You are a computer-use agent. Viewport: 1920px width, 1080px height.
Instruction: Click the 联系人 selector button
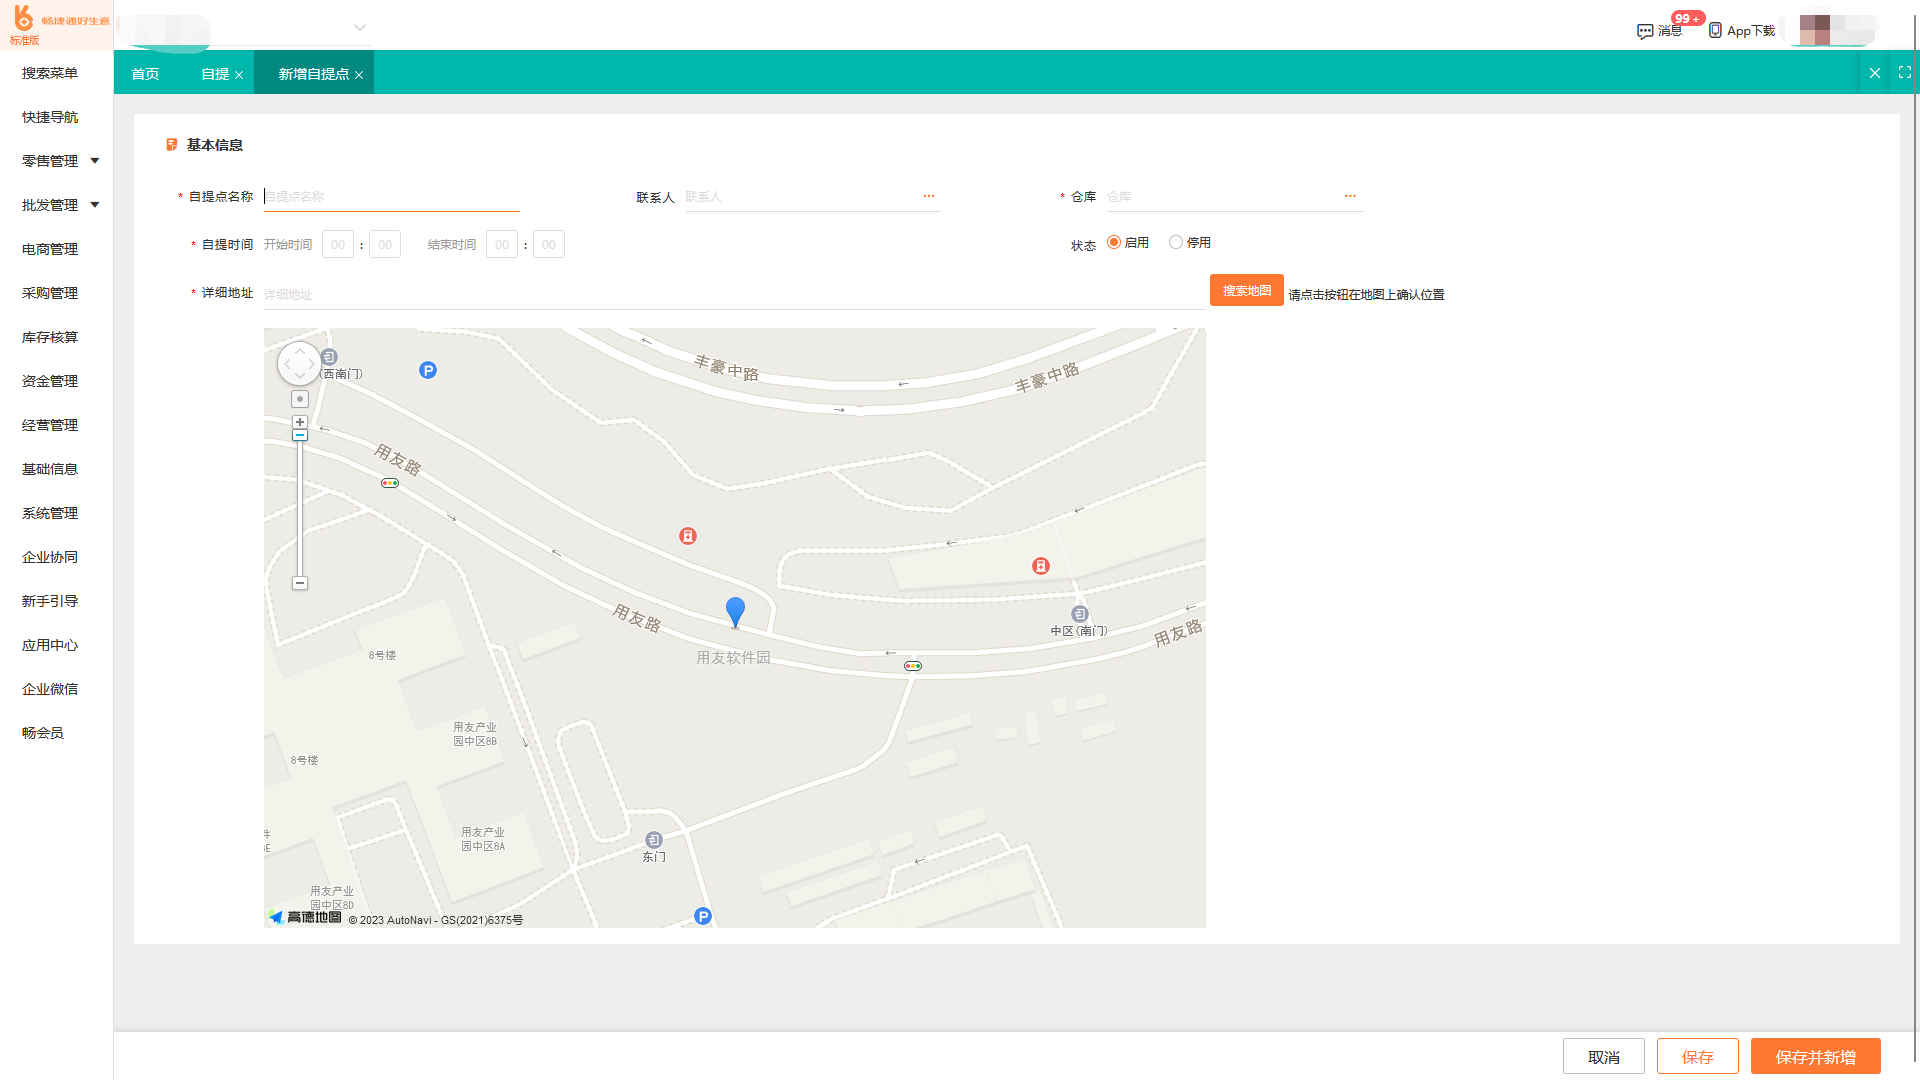[x=930, y=195]
